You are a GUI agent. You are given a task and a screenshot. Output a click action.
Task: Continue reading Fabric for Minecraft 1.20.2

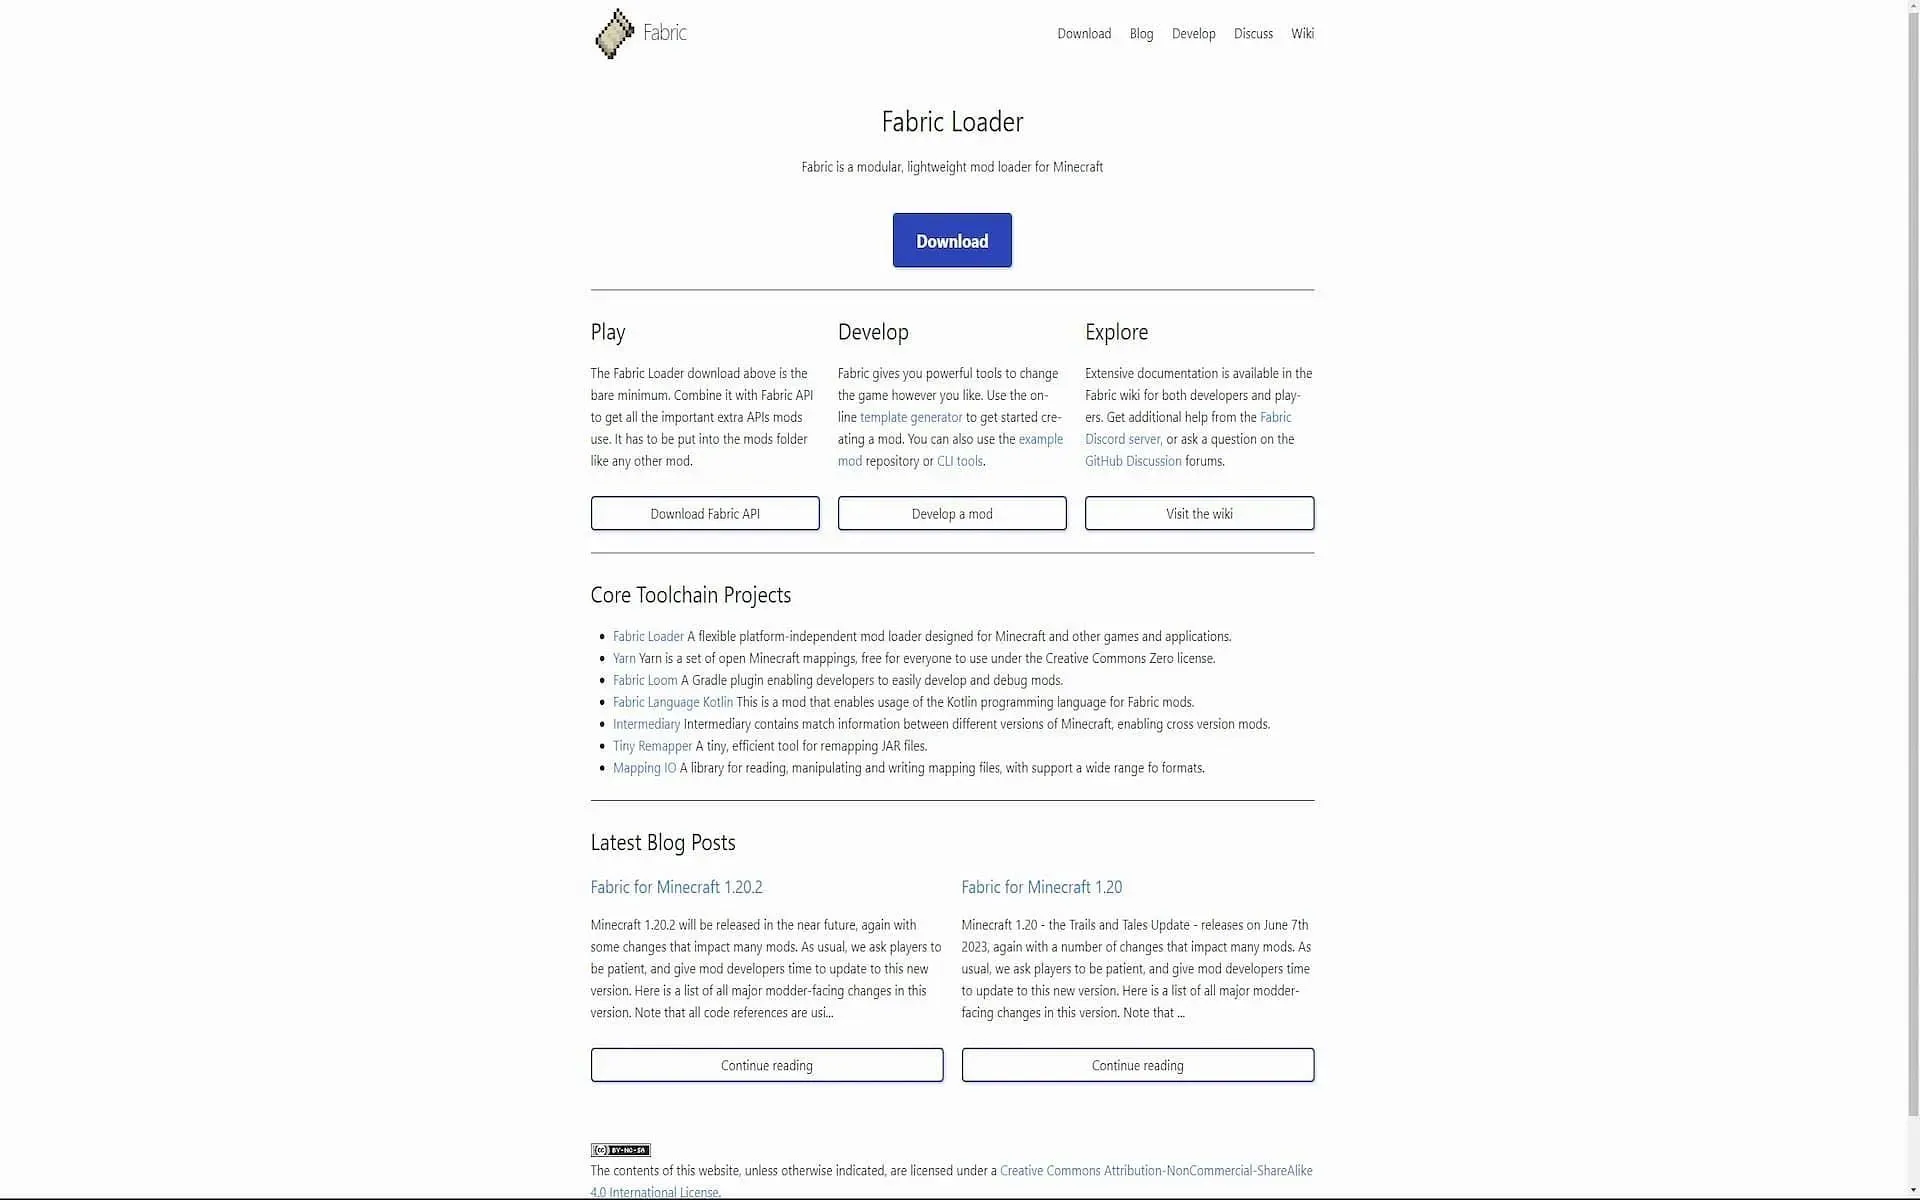766,1065
